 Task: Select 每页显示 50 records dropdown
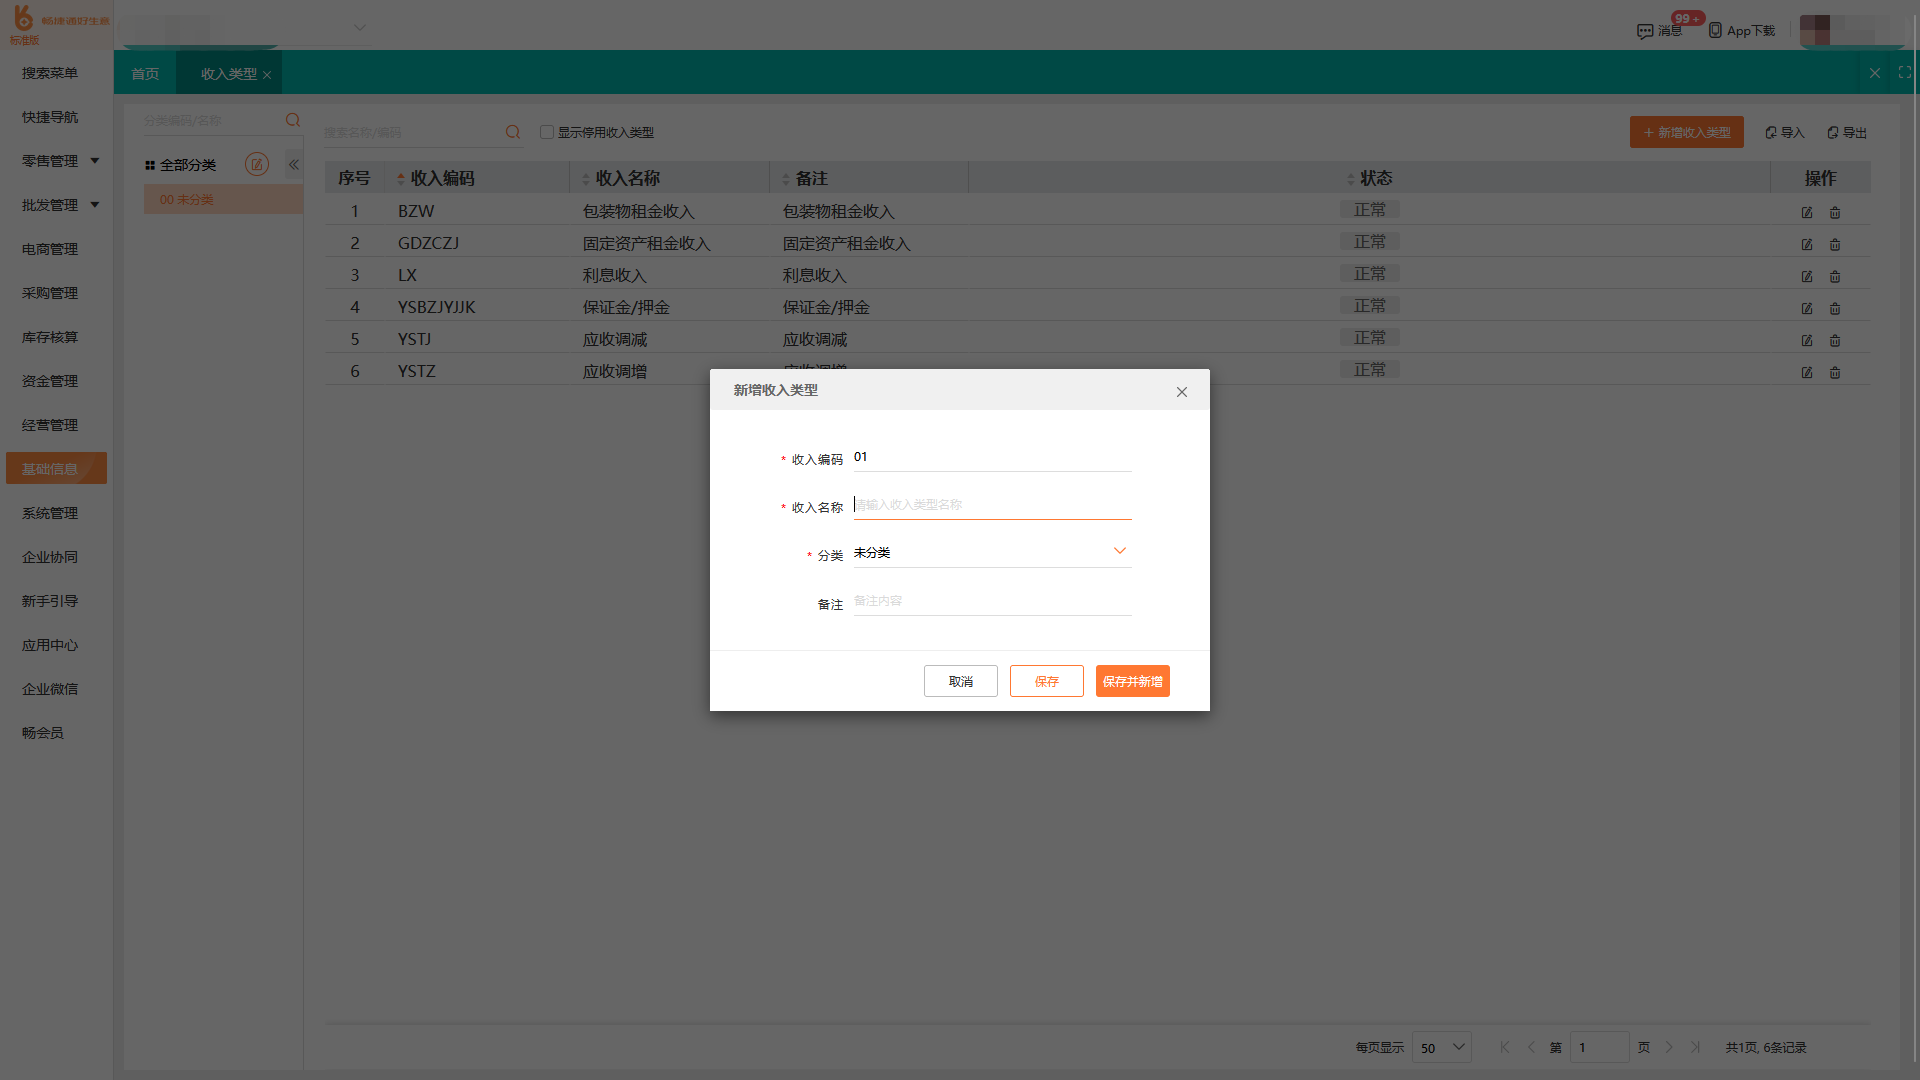pos(1441,1046)
